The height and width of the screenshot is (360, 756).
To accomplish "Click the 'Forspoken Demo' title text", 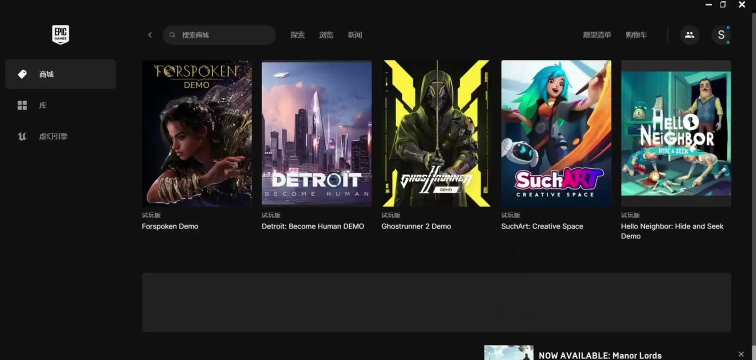I will [x=170, y=226].
